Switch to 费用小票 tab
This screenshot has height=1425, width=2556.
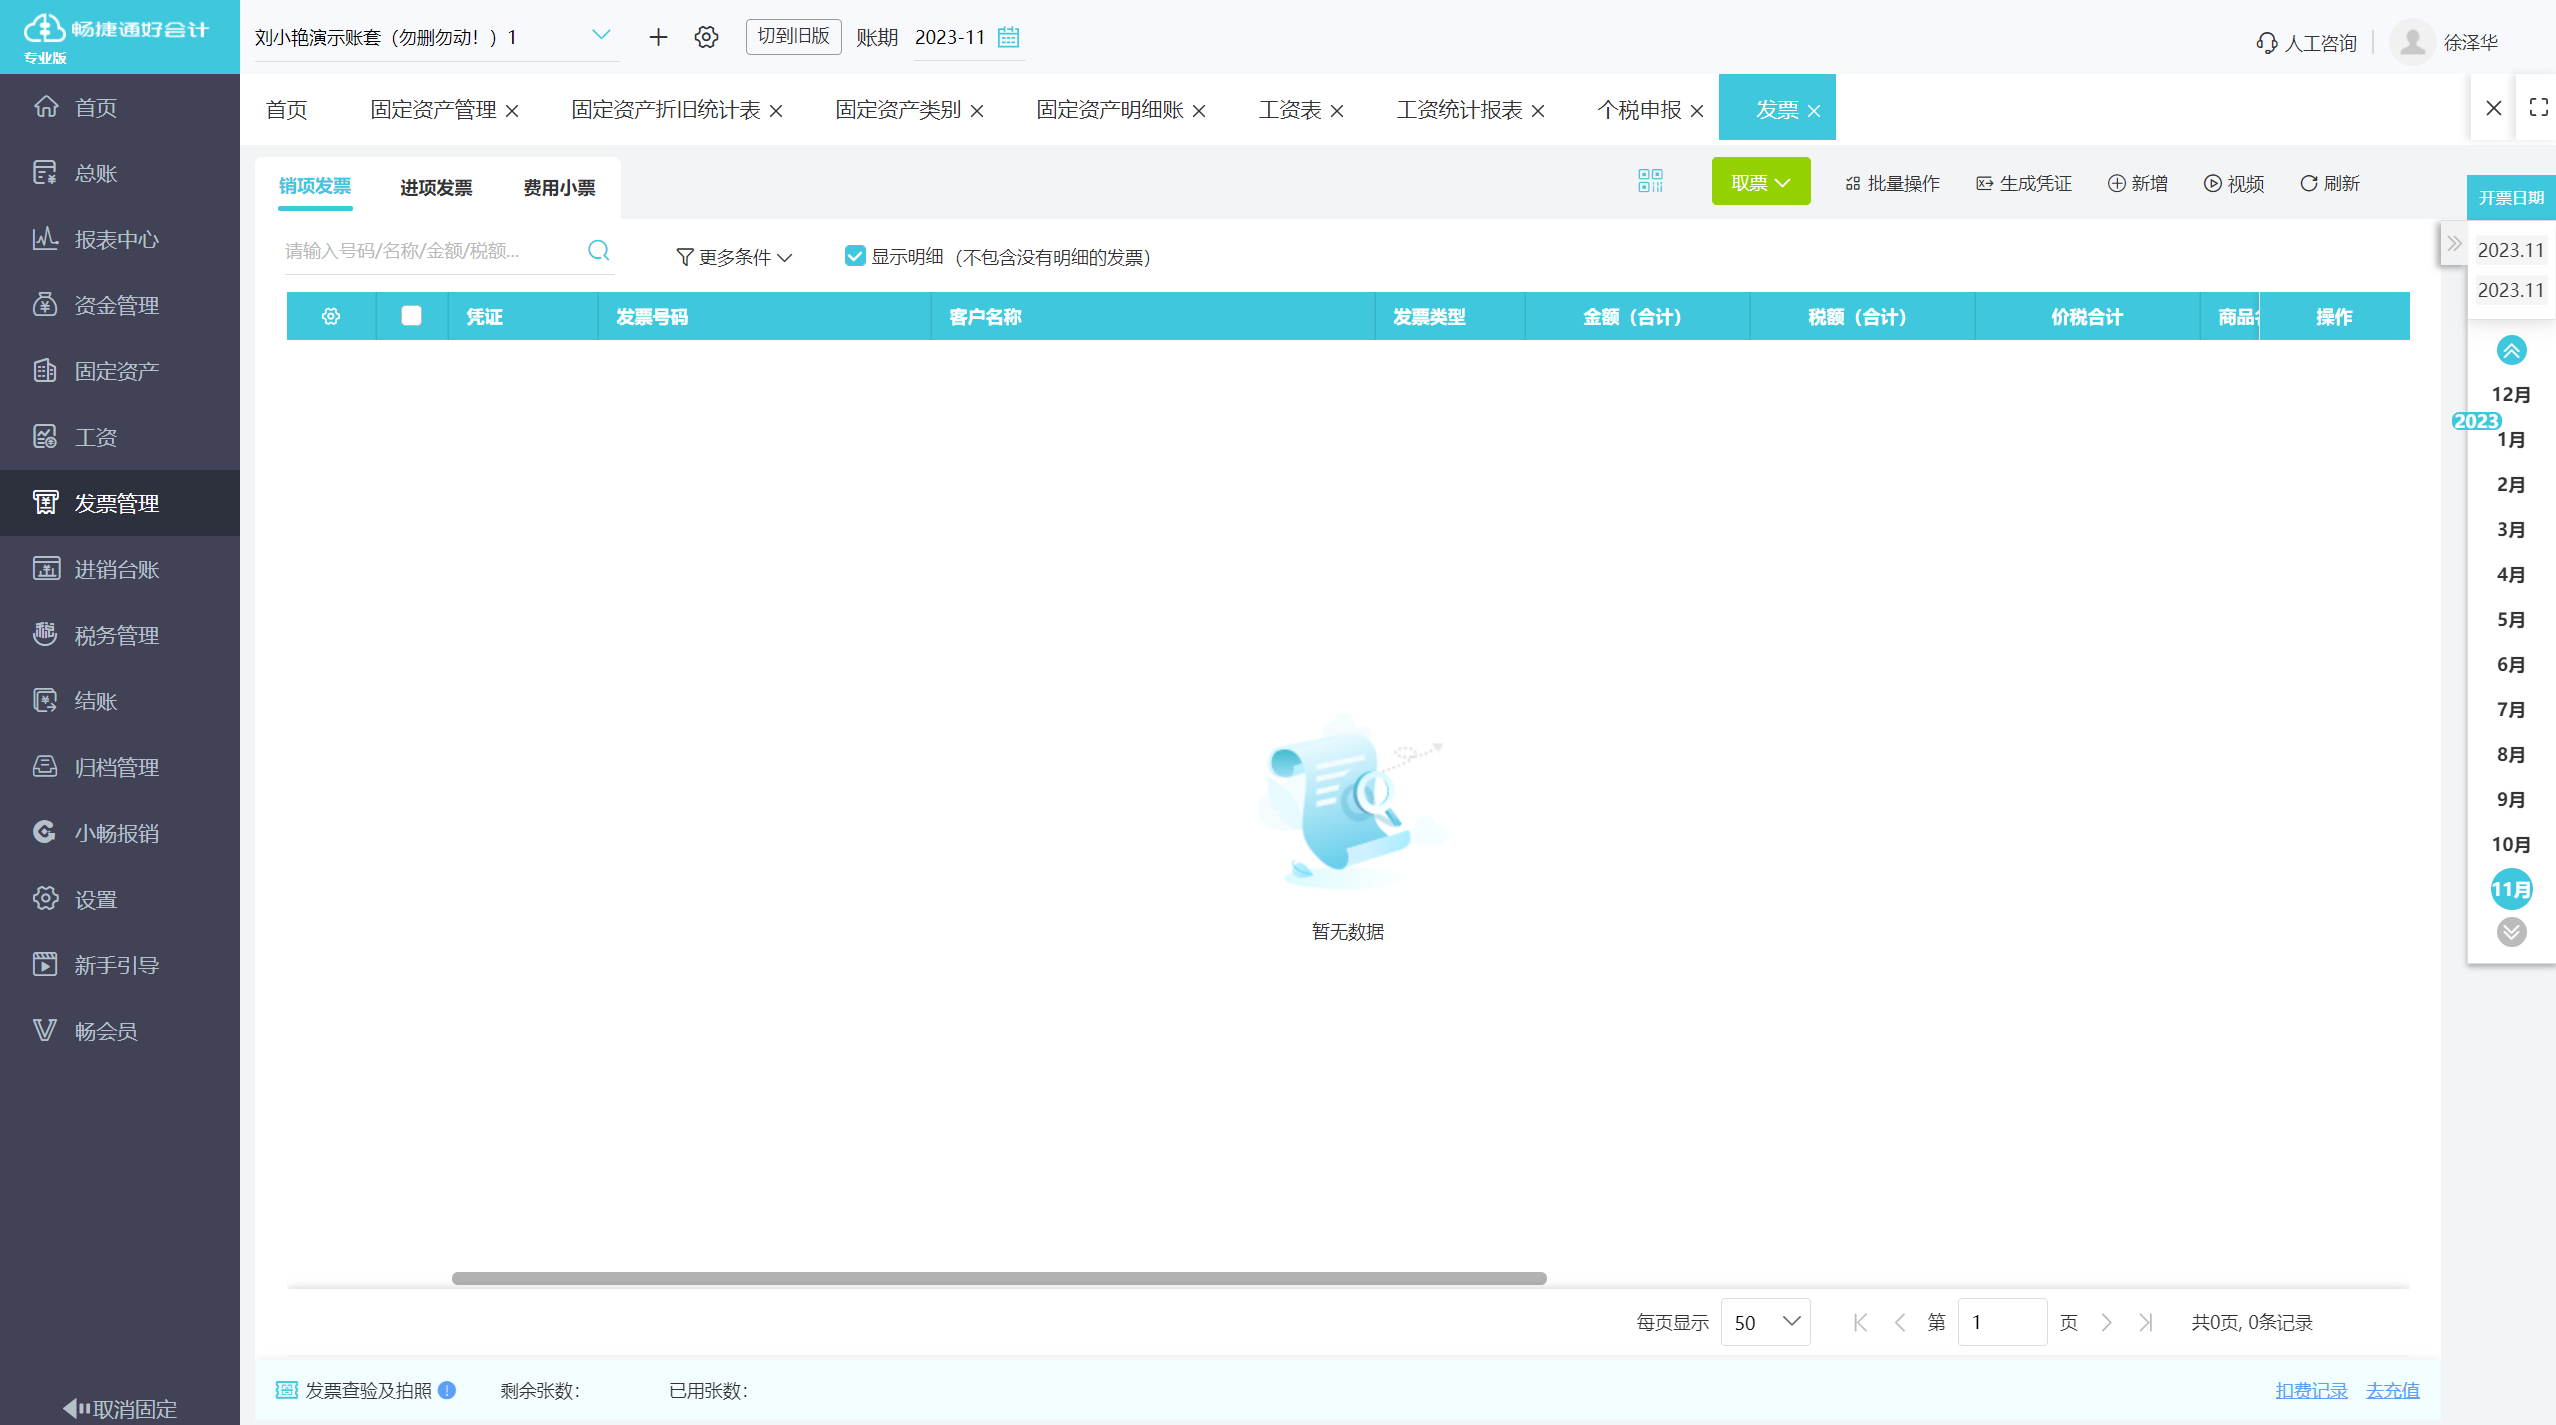coord(558,186)
